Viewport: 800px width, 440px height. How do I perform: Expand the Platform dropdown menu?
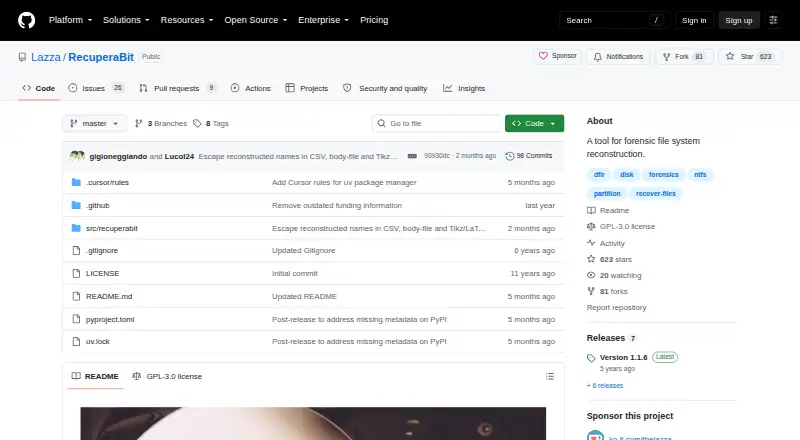tap(70, 20)
